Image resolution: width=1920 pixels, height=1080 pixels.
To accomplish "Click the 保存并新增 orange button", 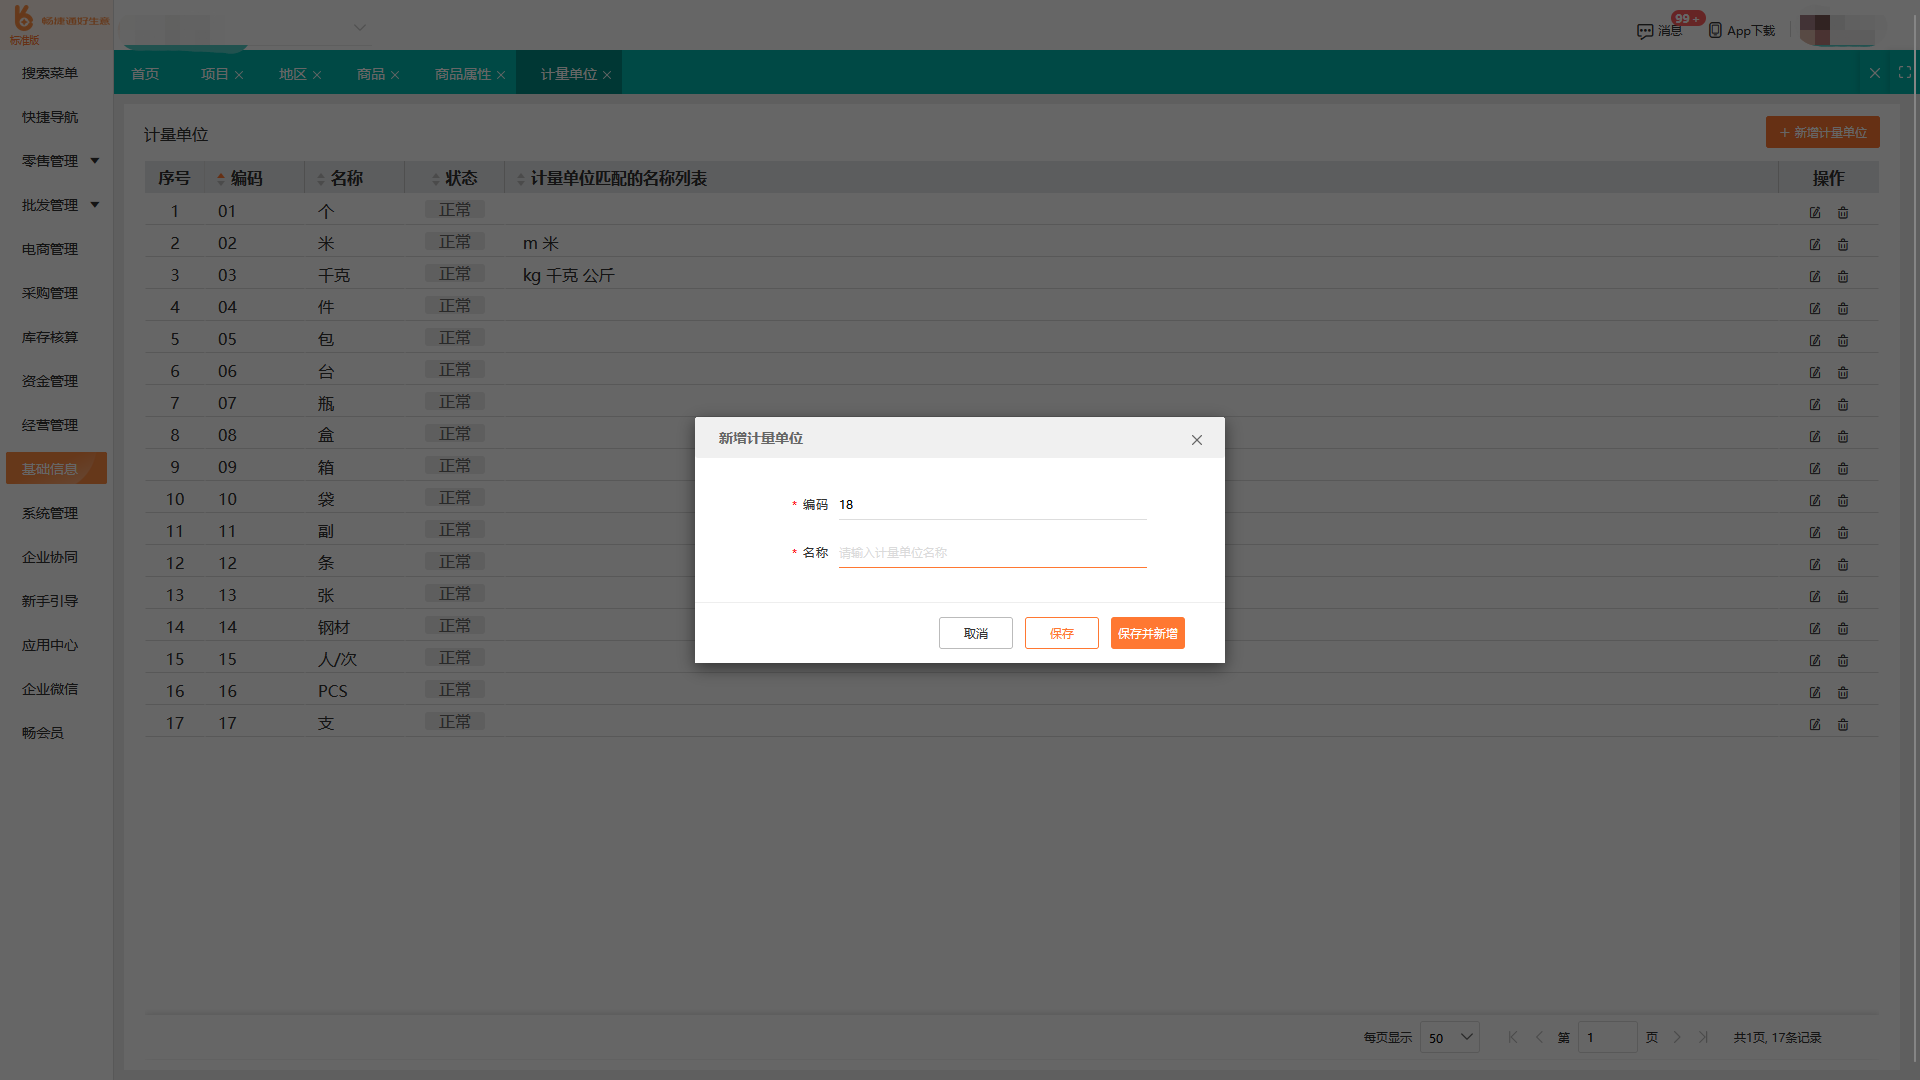I will point(1147,633).
